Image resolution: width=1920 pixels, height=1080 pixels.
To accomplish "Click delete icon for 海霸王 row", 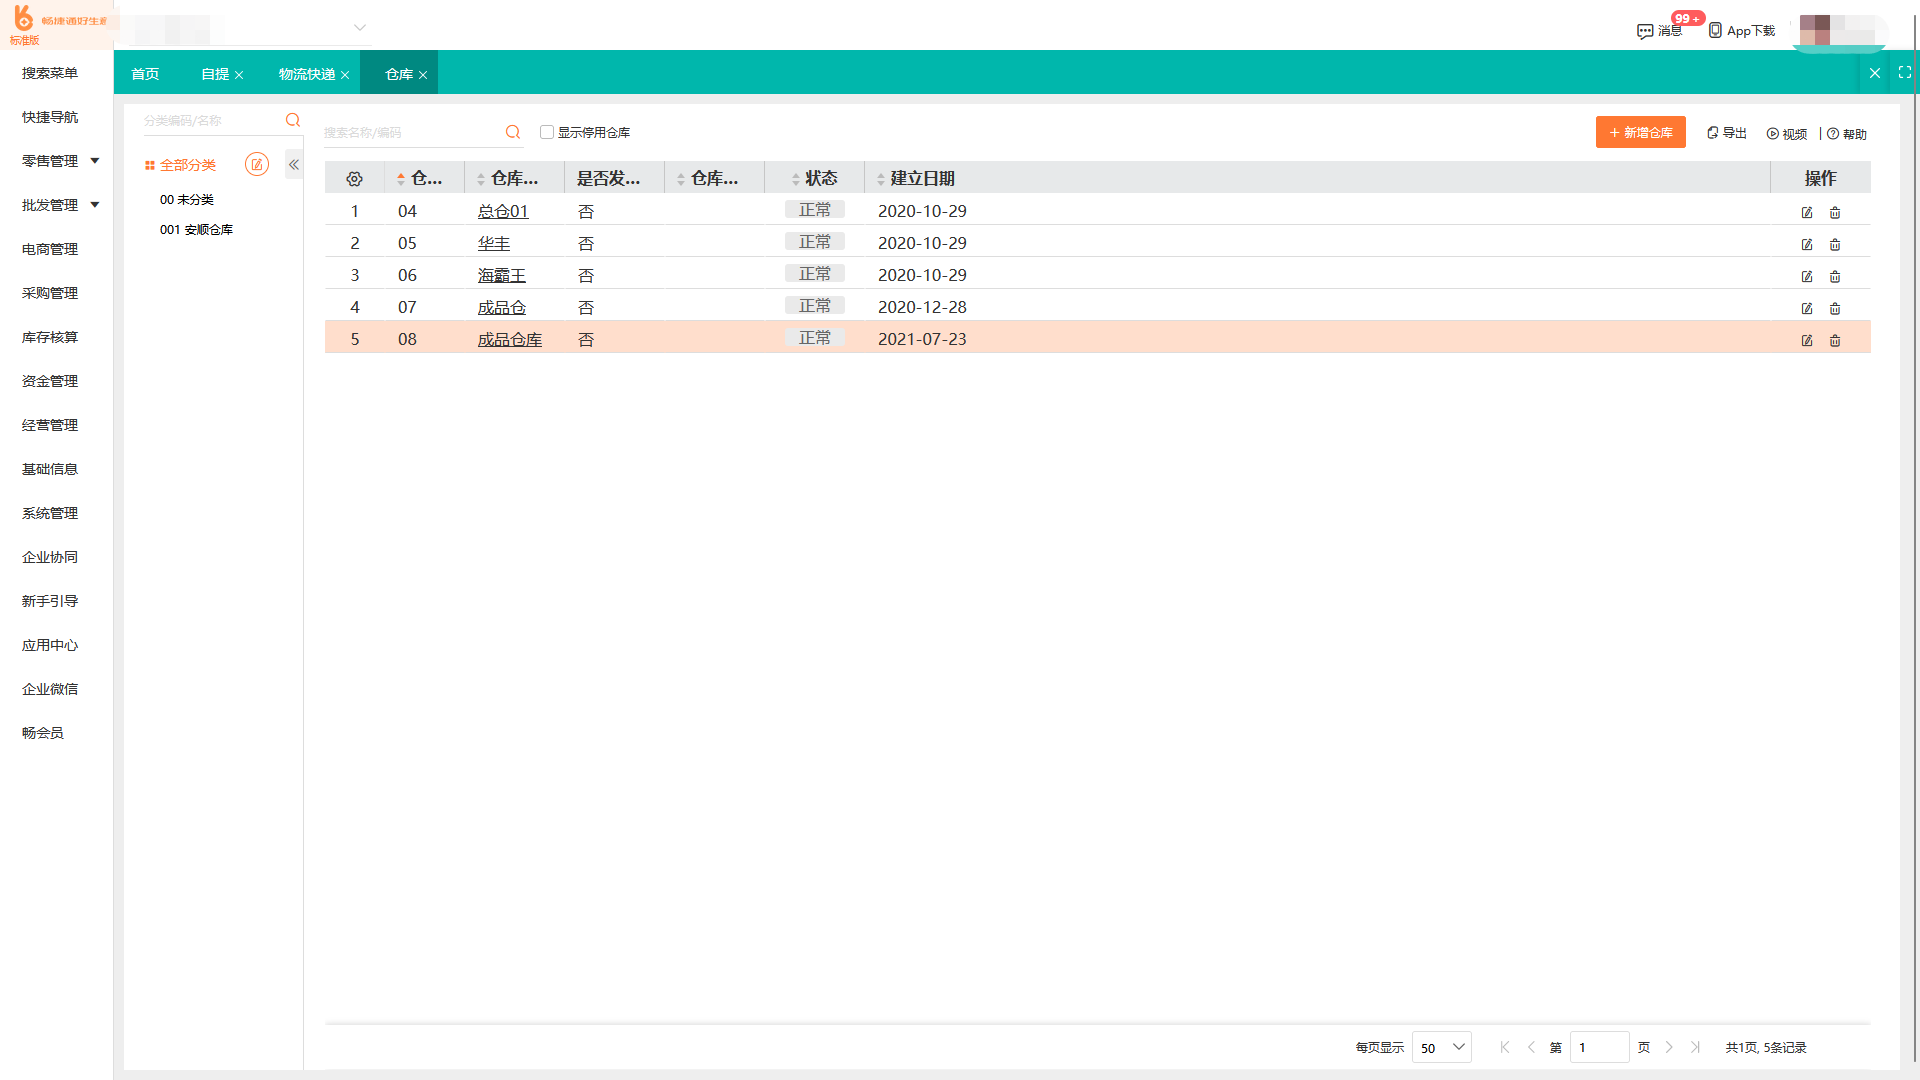I will click(x=1836, y=274).
